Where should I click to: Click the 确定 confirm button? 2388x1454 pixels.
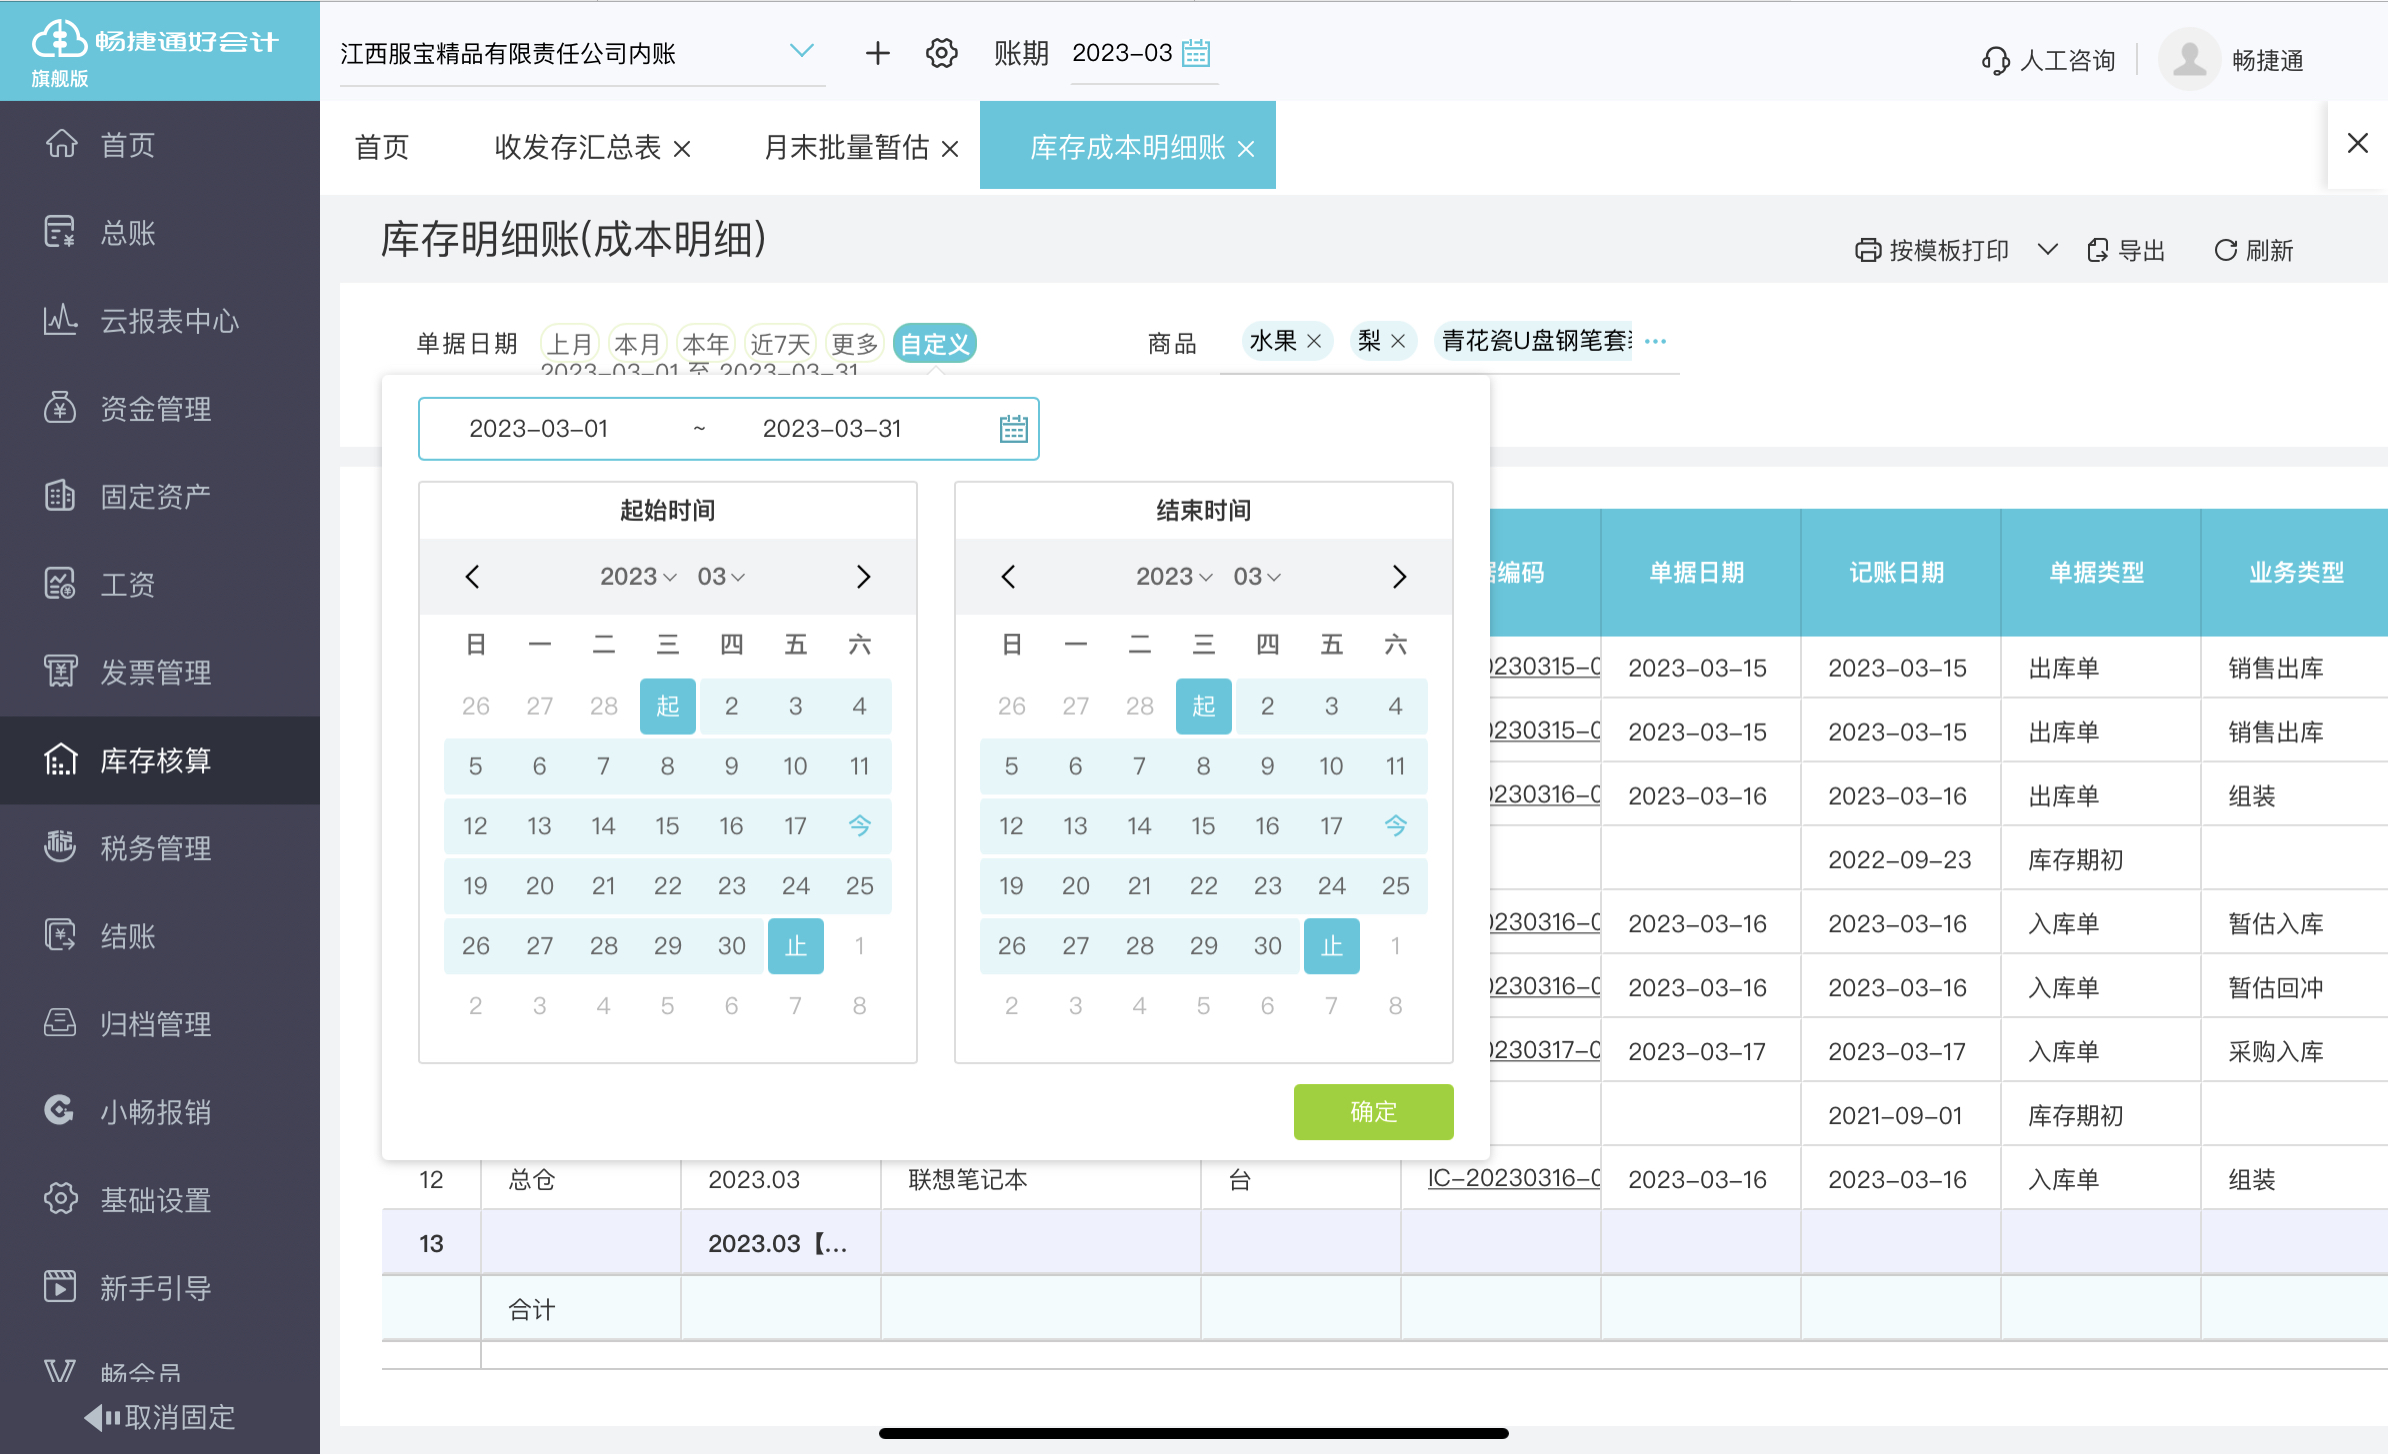[x=1373, y=1111]
